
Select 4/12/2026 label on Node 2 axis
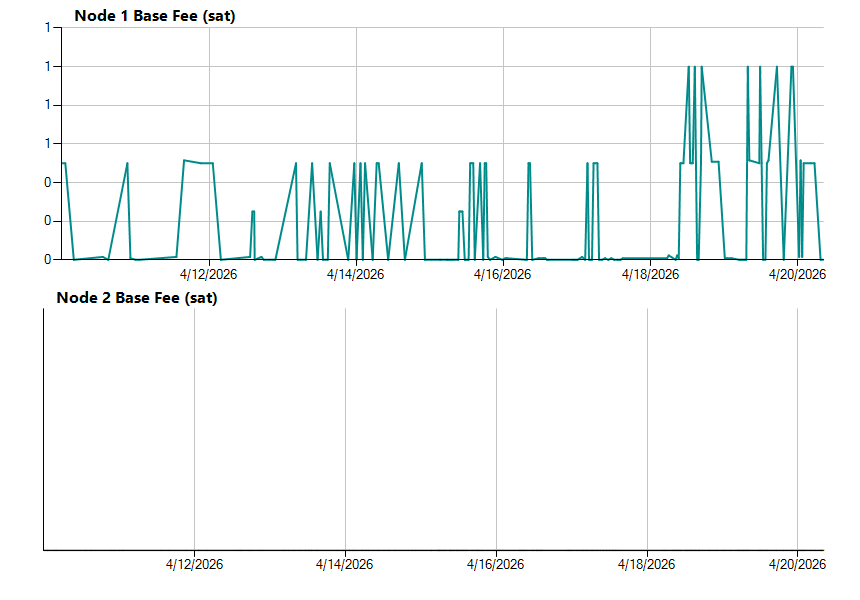[x=194, y=565]
